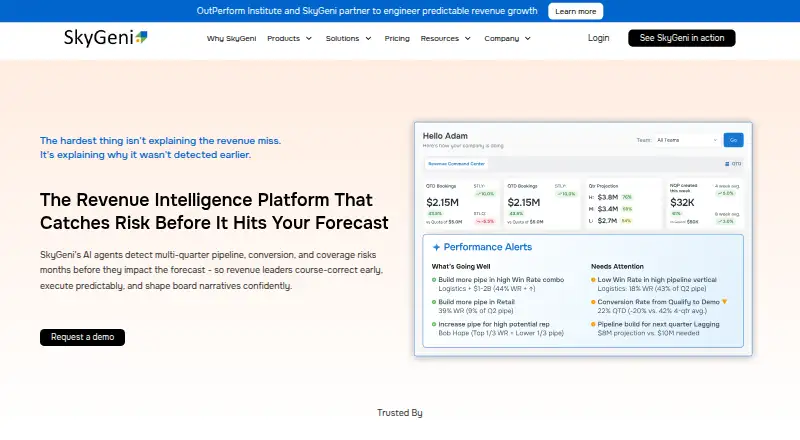Viewport: 800px width, 440px height.
Task: Click green dot beside Build more pipe in Retail
Action: (x=434, y=302)
